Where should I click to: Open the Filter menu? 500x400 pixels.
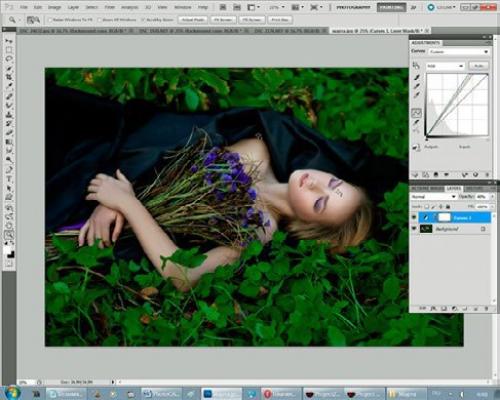(x=110, y=7)
